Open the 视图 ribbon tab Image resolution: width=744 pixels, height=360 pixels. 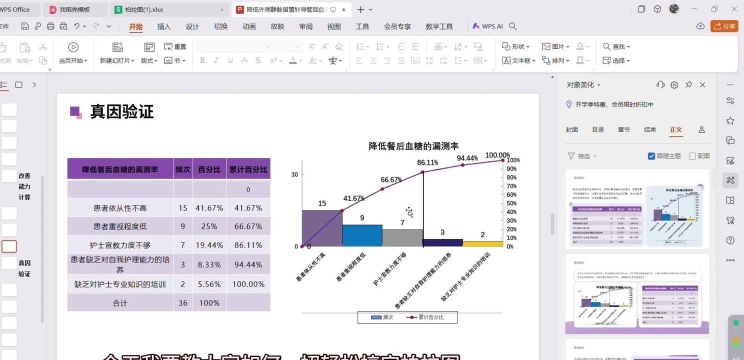click(x=334, y=27)
